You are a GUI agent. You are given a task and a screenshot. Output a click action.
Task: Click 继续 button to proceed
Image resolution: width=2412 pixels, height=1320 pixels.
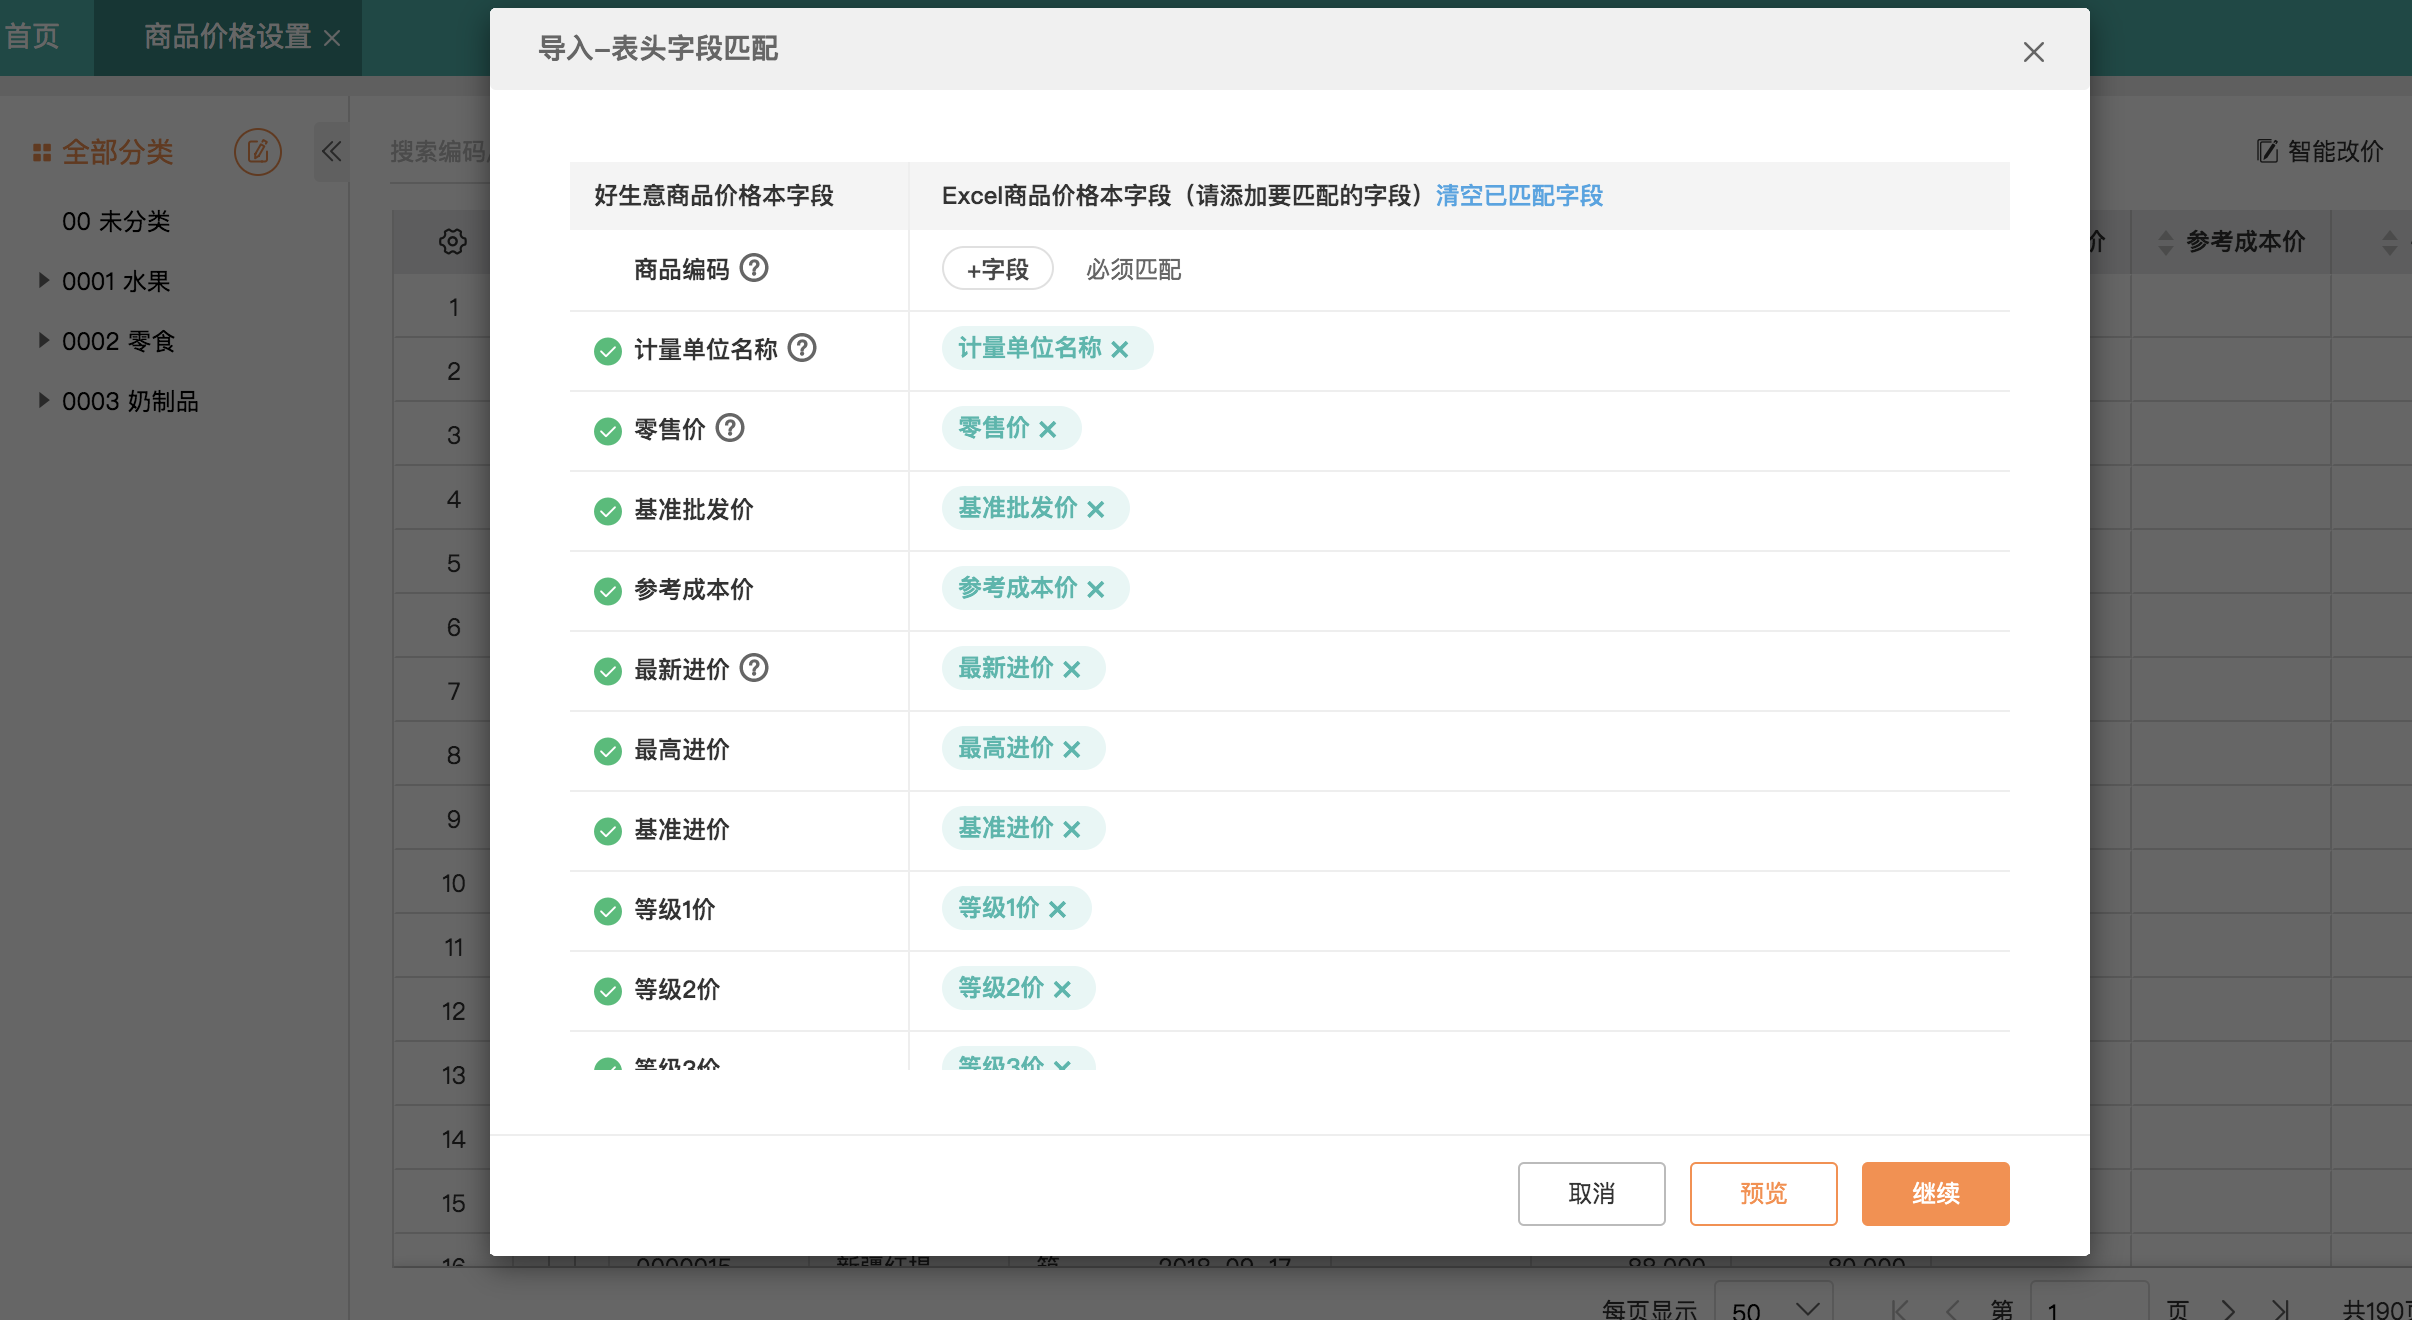tap(1936, 1193)
